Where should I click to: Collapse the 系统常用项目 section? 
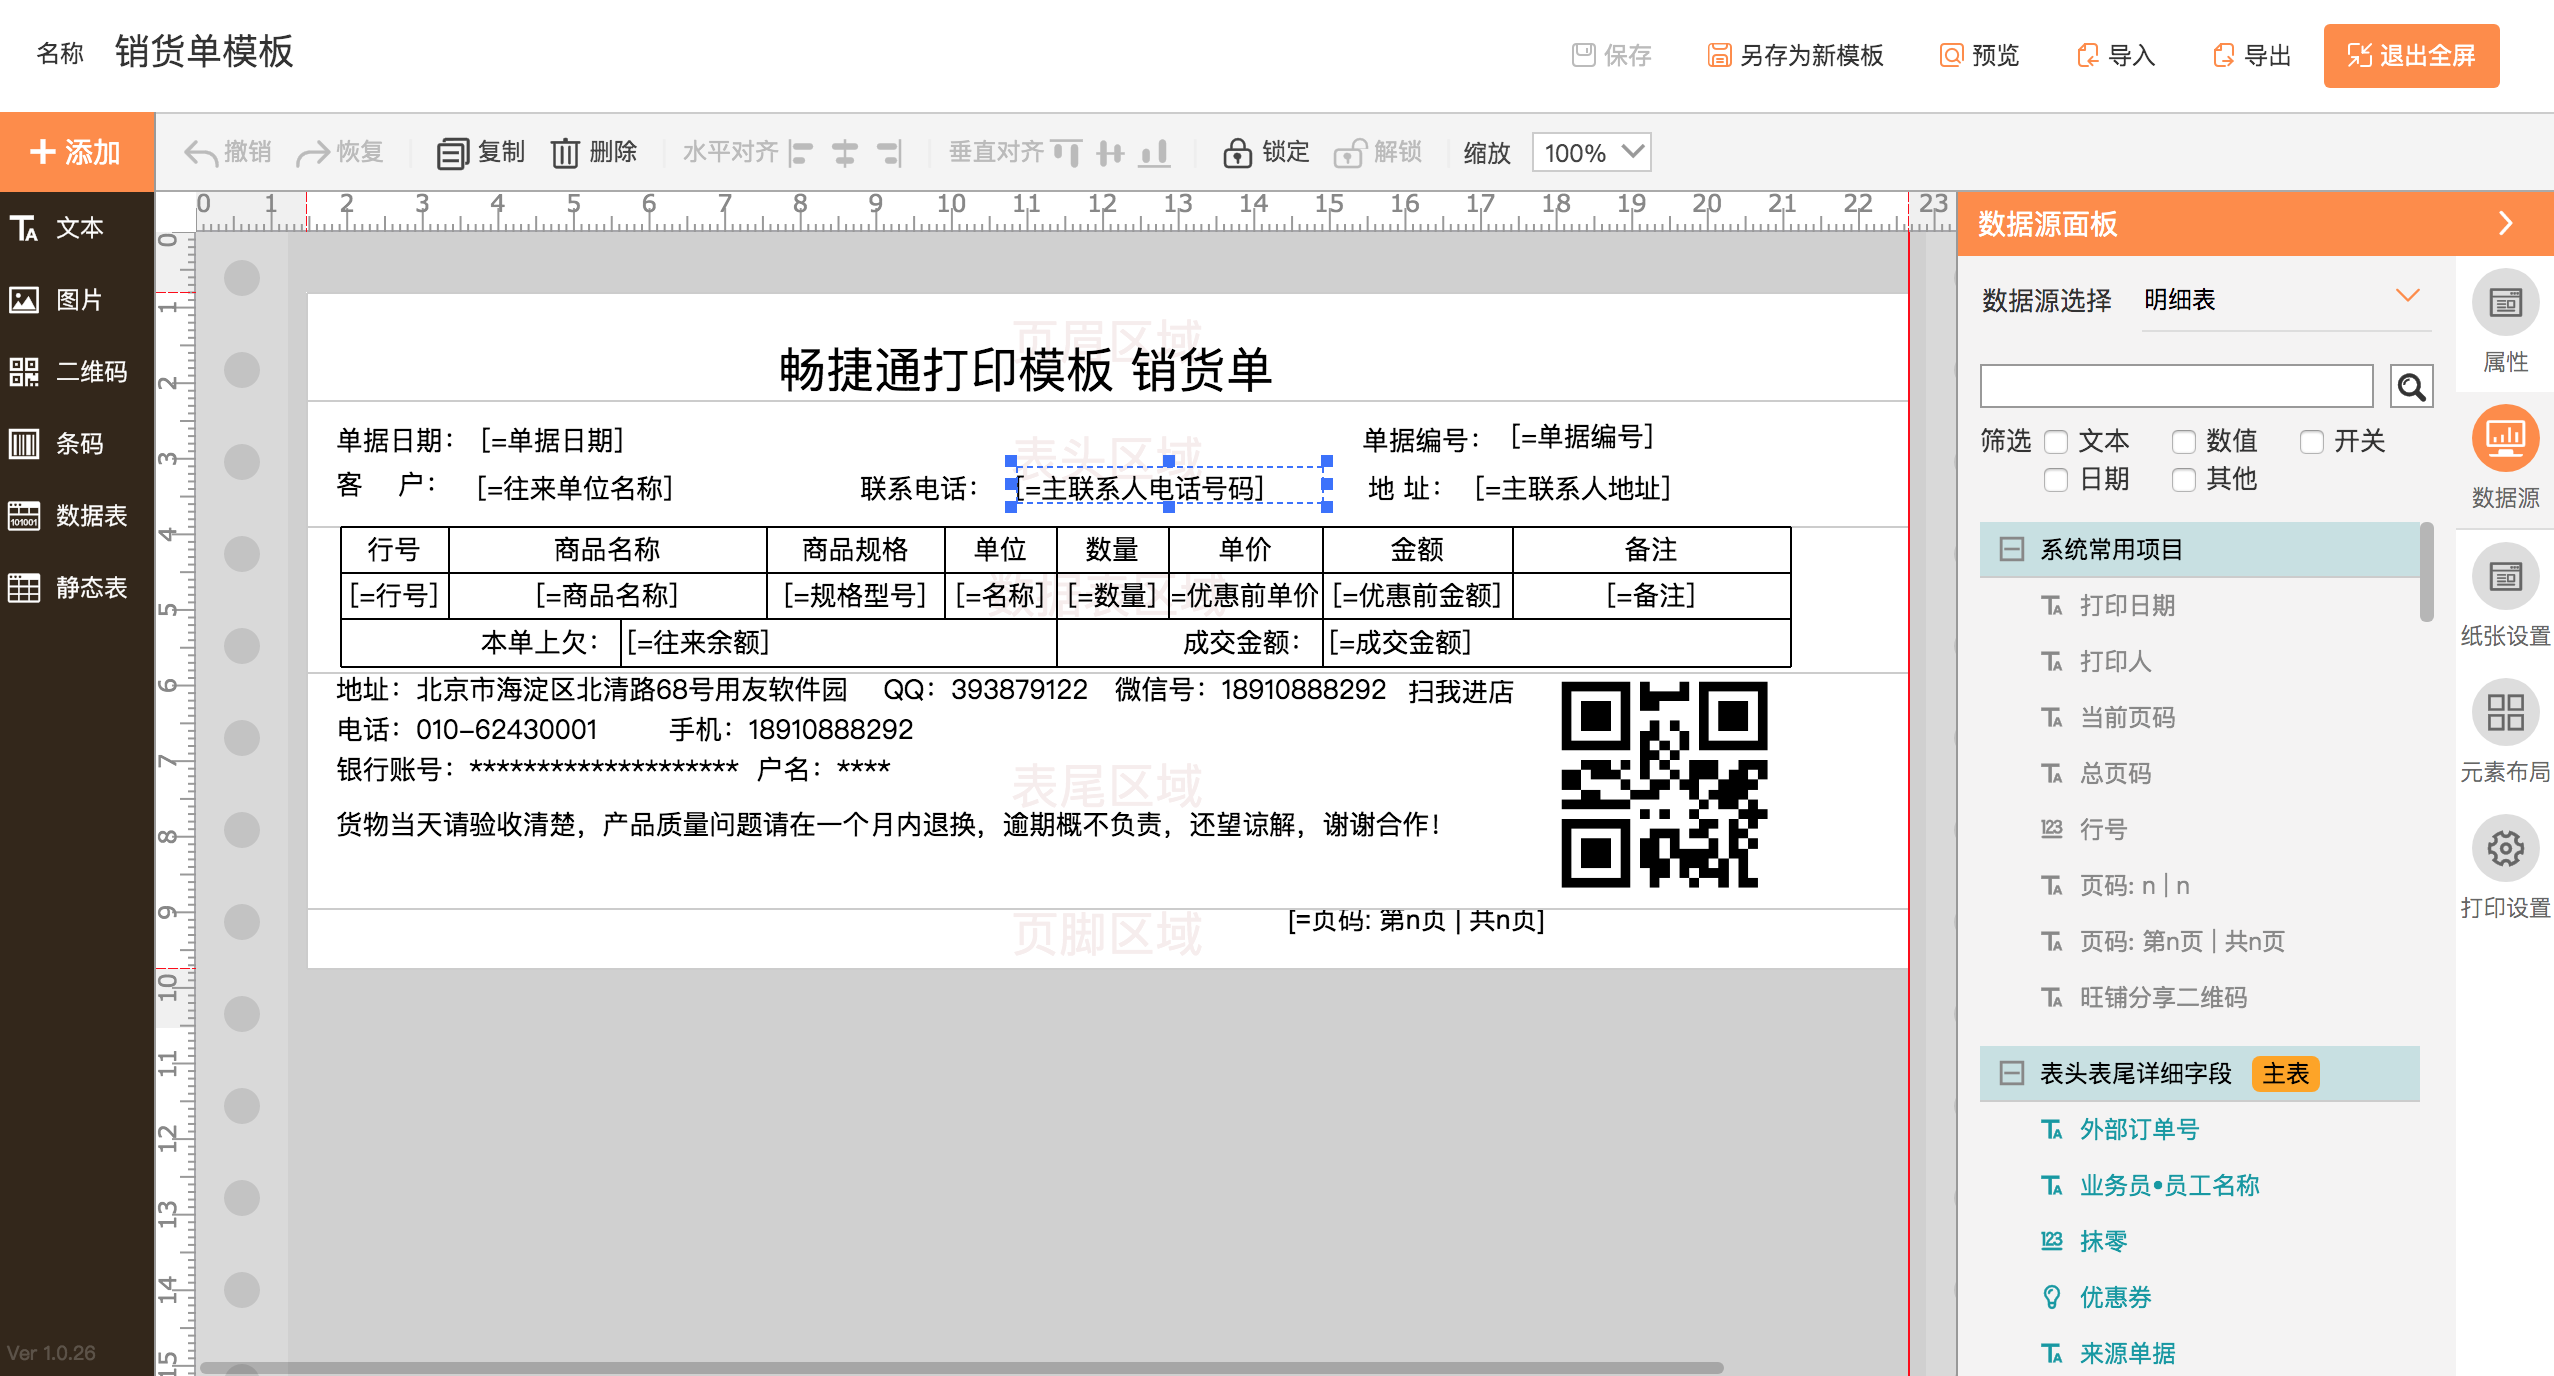click(2009, 549)
